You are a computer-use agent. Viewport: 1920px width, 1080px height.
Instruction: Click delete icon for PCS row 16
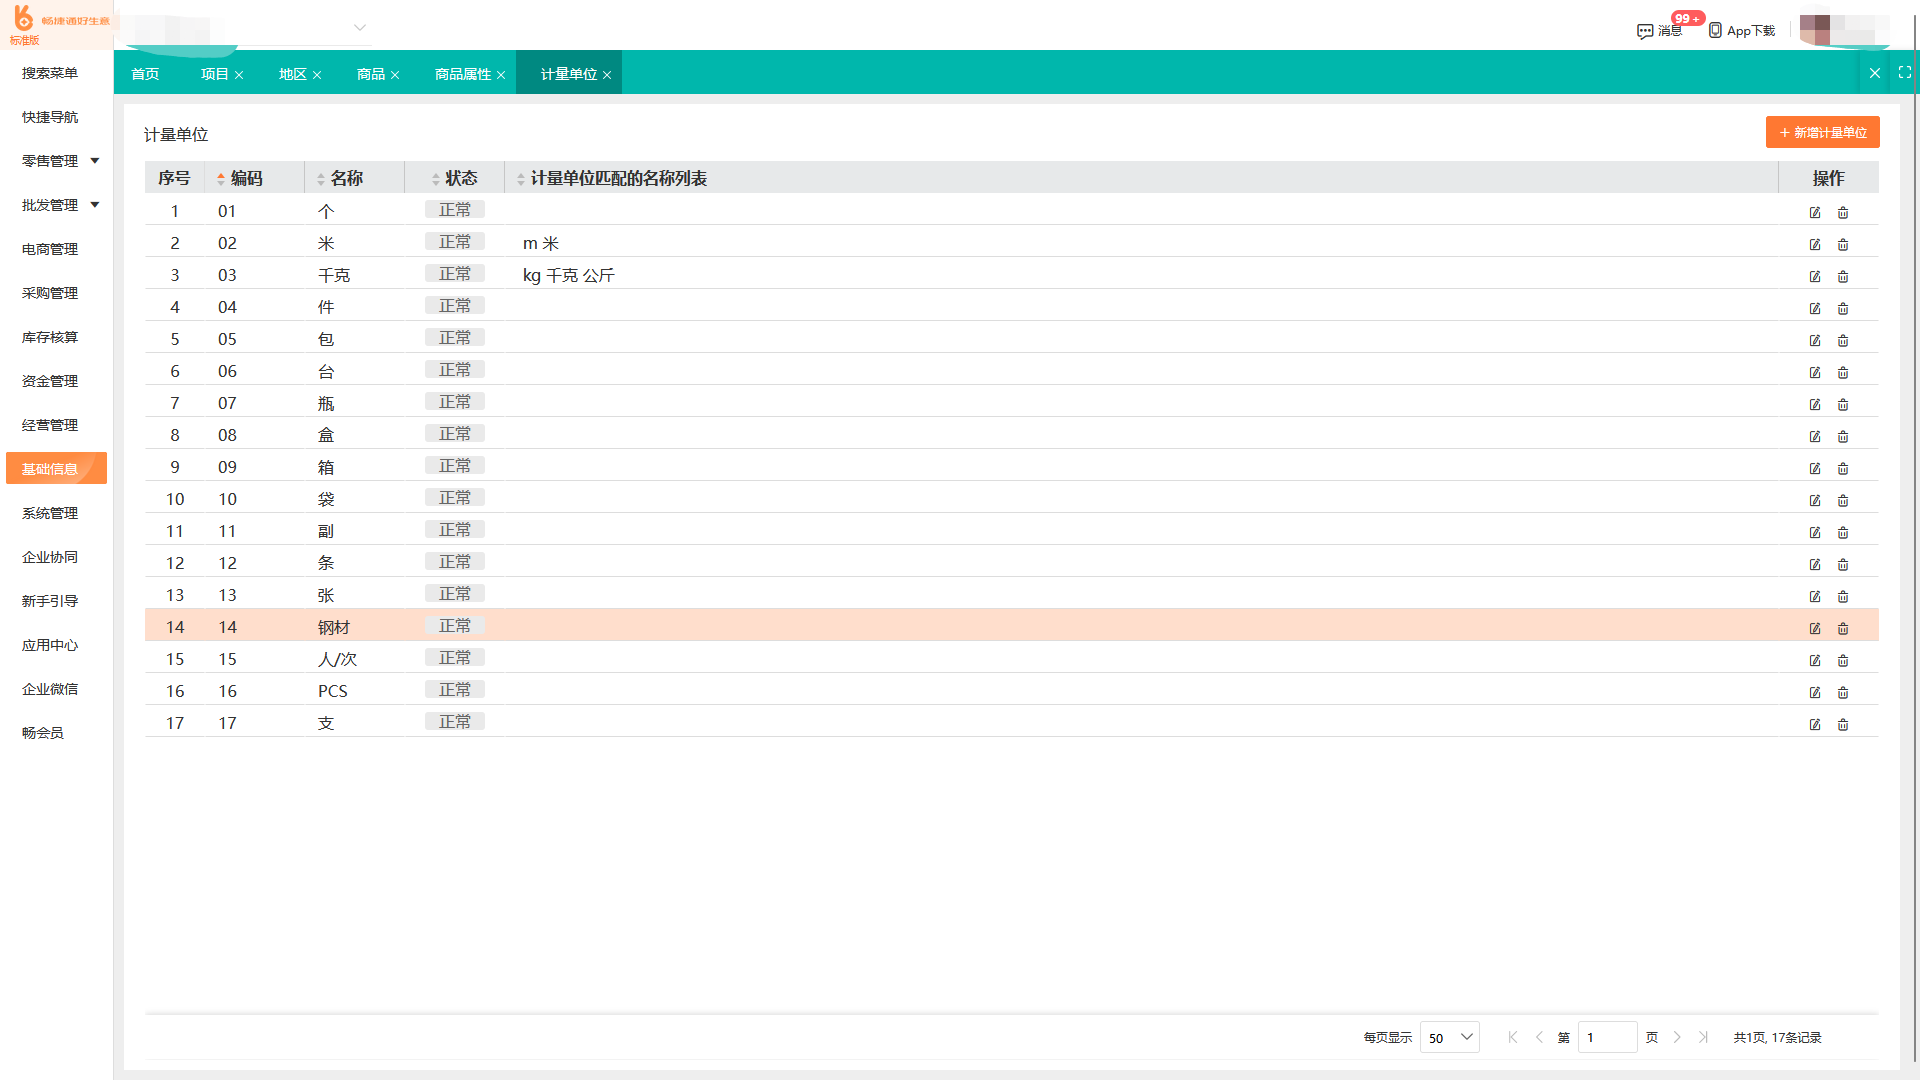1844,691
